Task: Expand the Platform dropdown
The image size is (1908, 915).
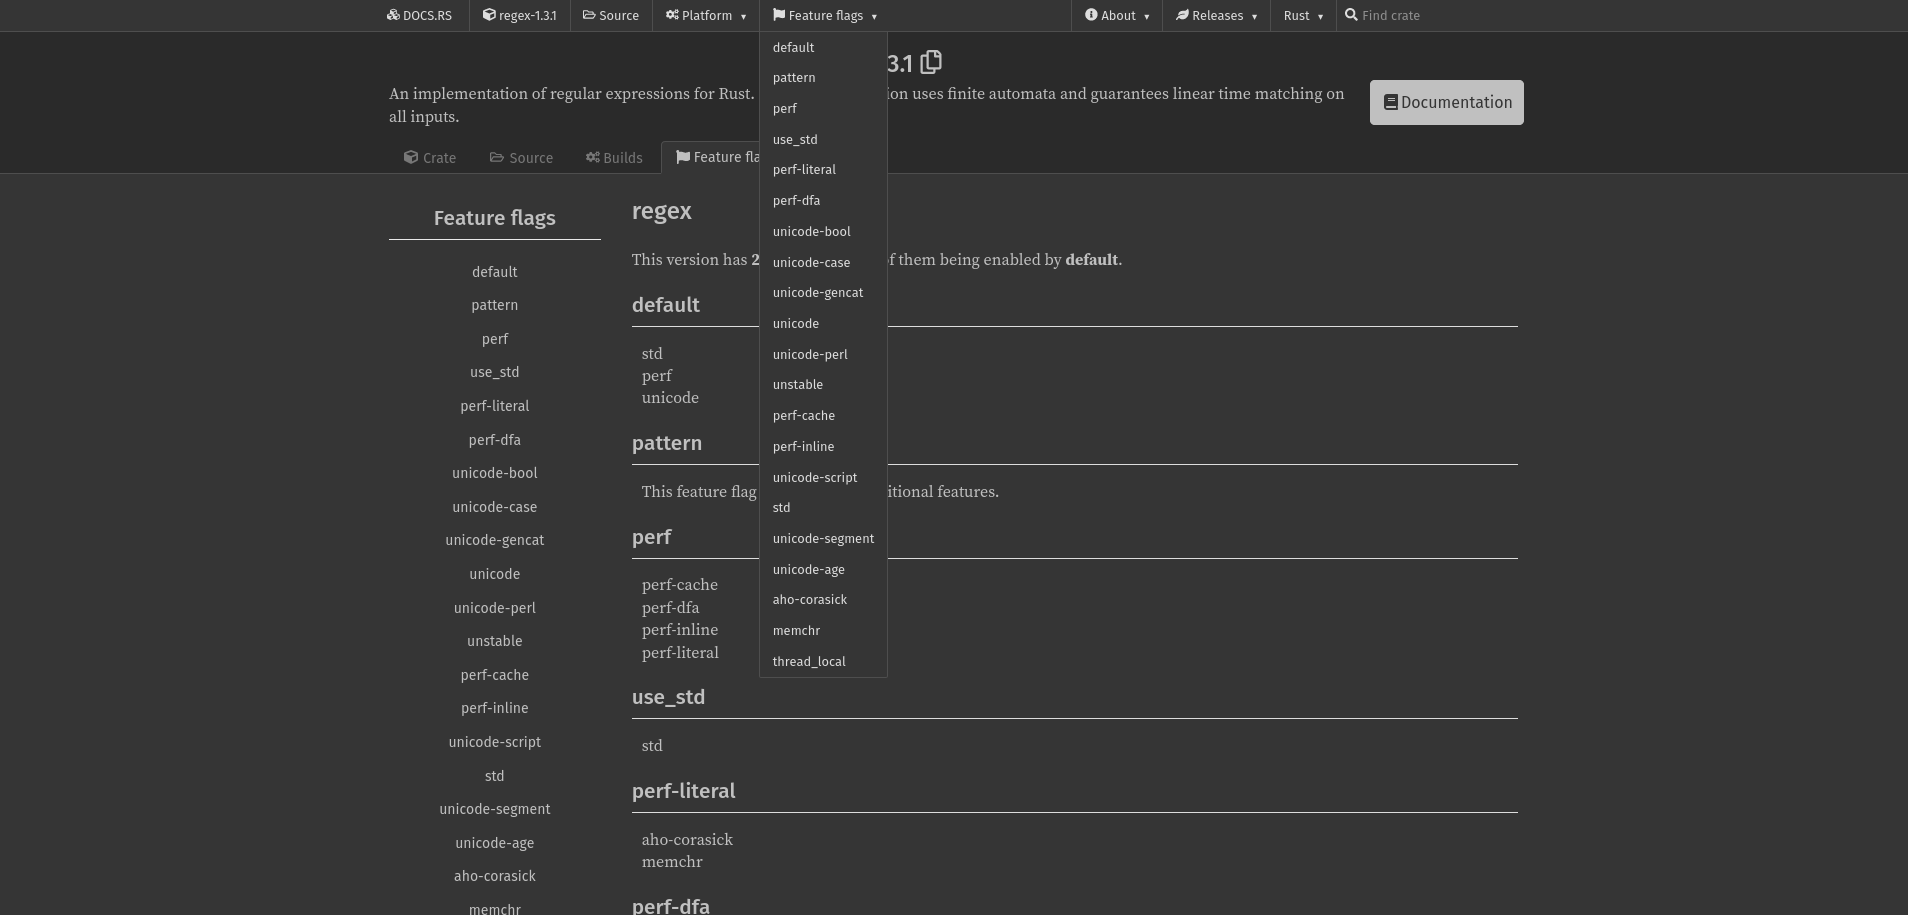Action: [x=706, y=16]
